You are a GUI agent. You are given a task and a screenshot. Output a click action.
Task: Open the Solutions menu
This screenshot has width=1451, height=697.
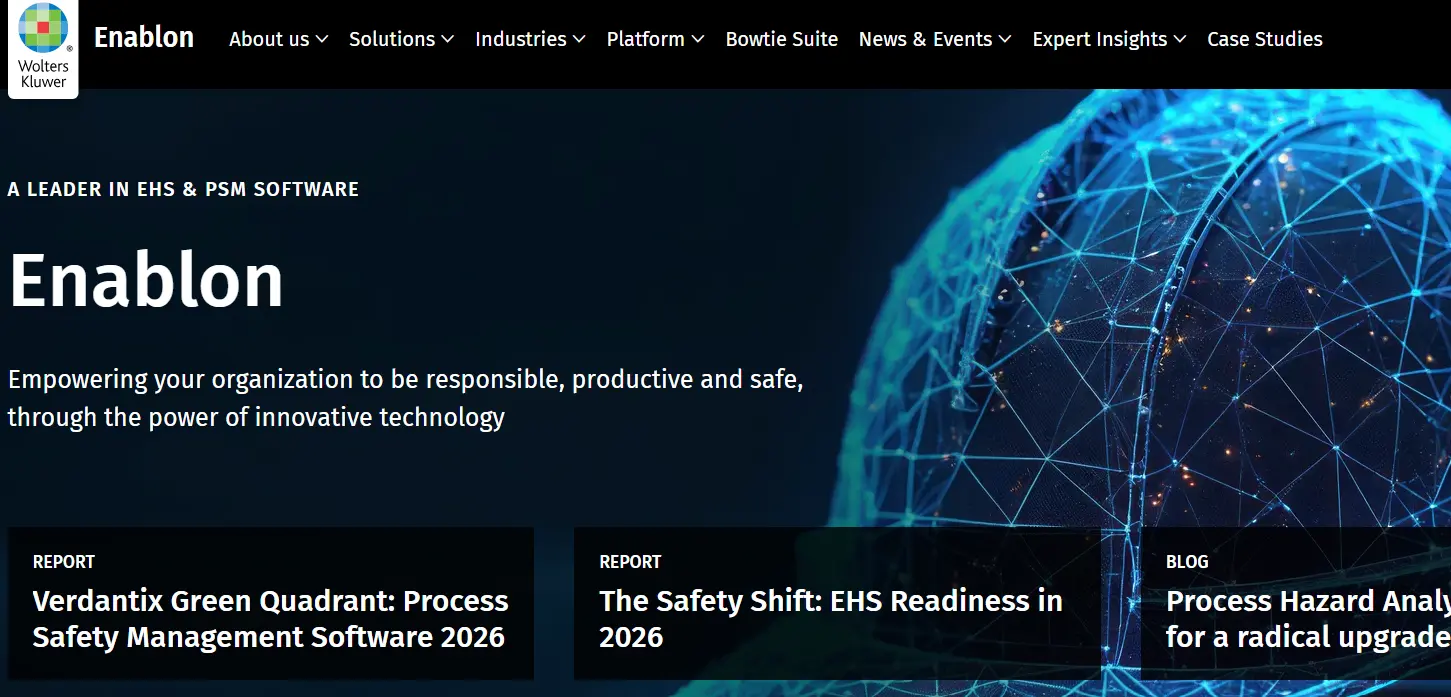point(392,39)
